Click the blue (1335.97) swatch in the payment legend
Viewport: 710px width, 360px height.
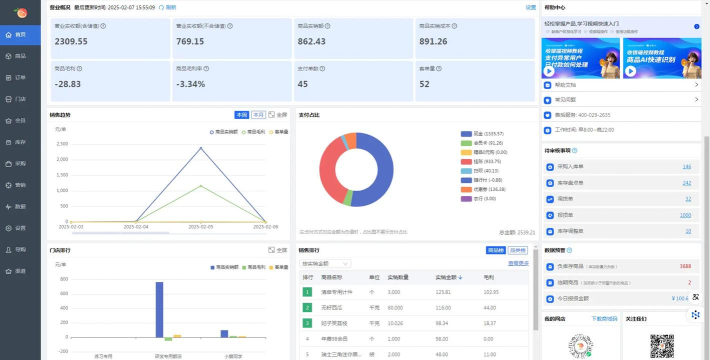[x=466, y=134]
